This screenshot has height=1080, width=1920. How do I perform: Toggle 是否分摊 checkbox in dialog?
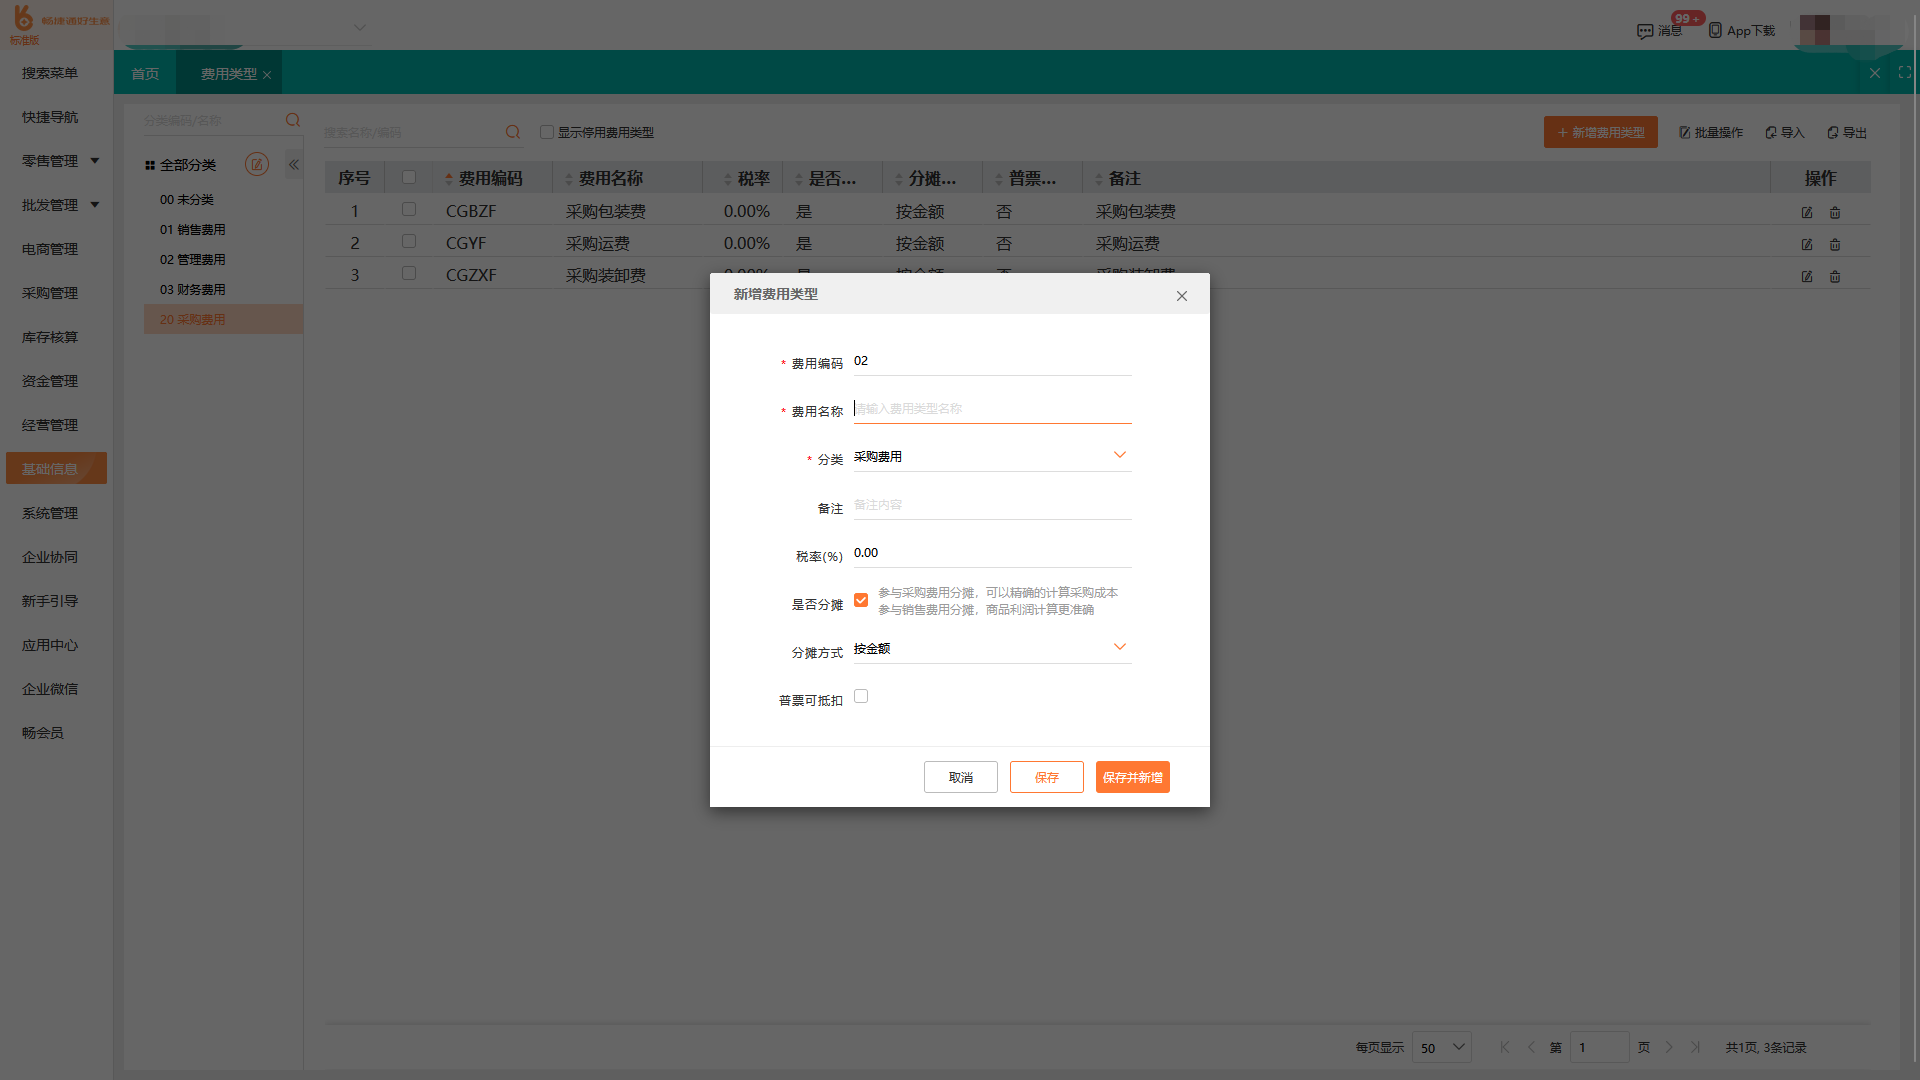tap(860, 601)
